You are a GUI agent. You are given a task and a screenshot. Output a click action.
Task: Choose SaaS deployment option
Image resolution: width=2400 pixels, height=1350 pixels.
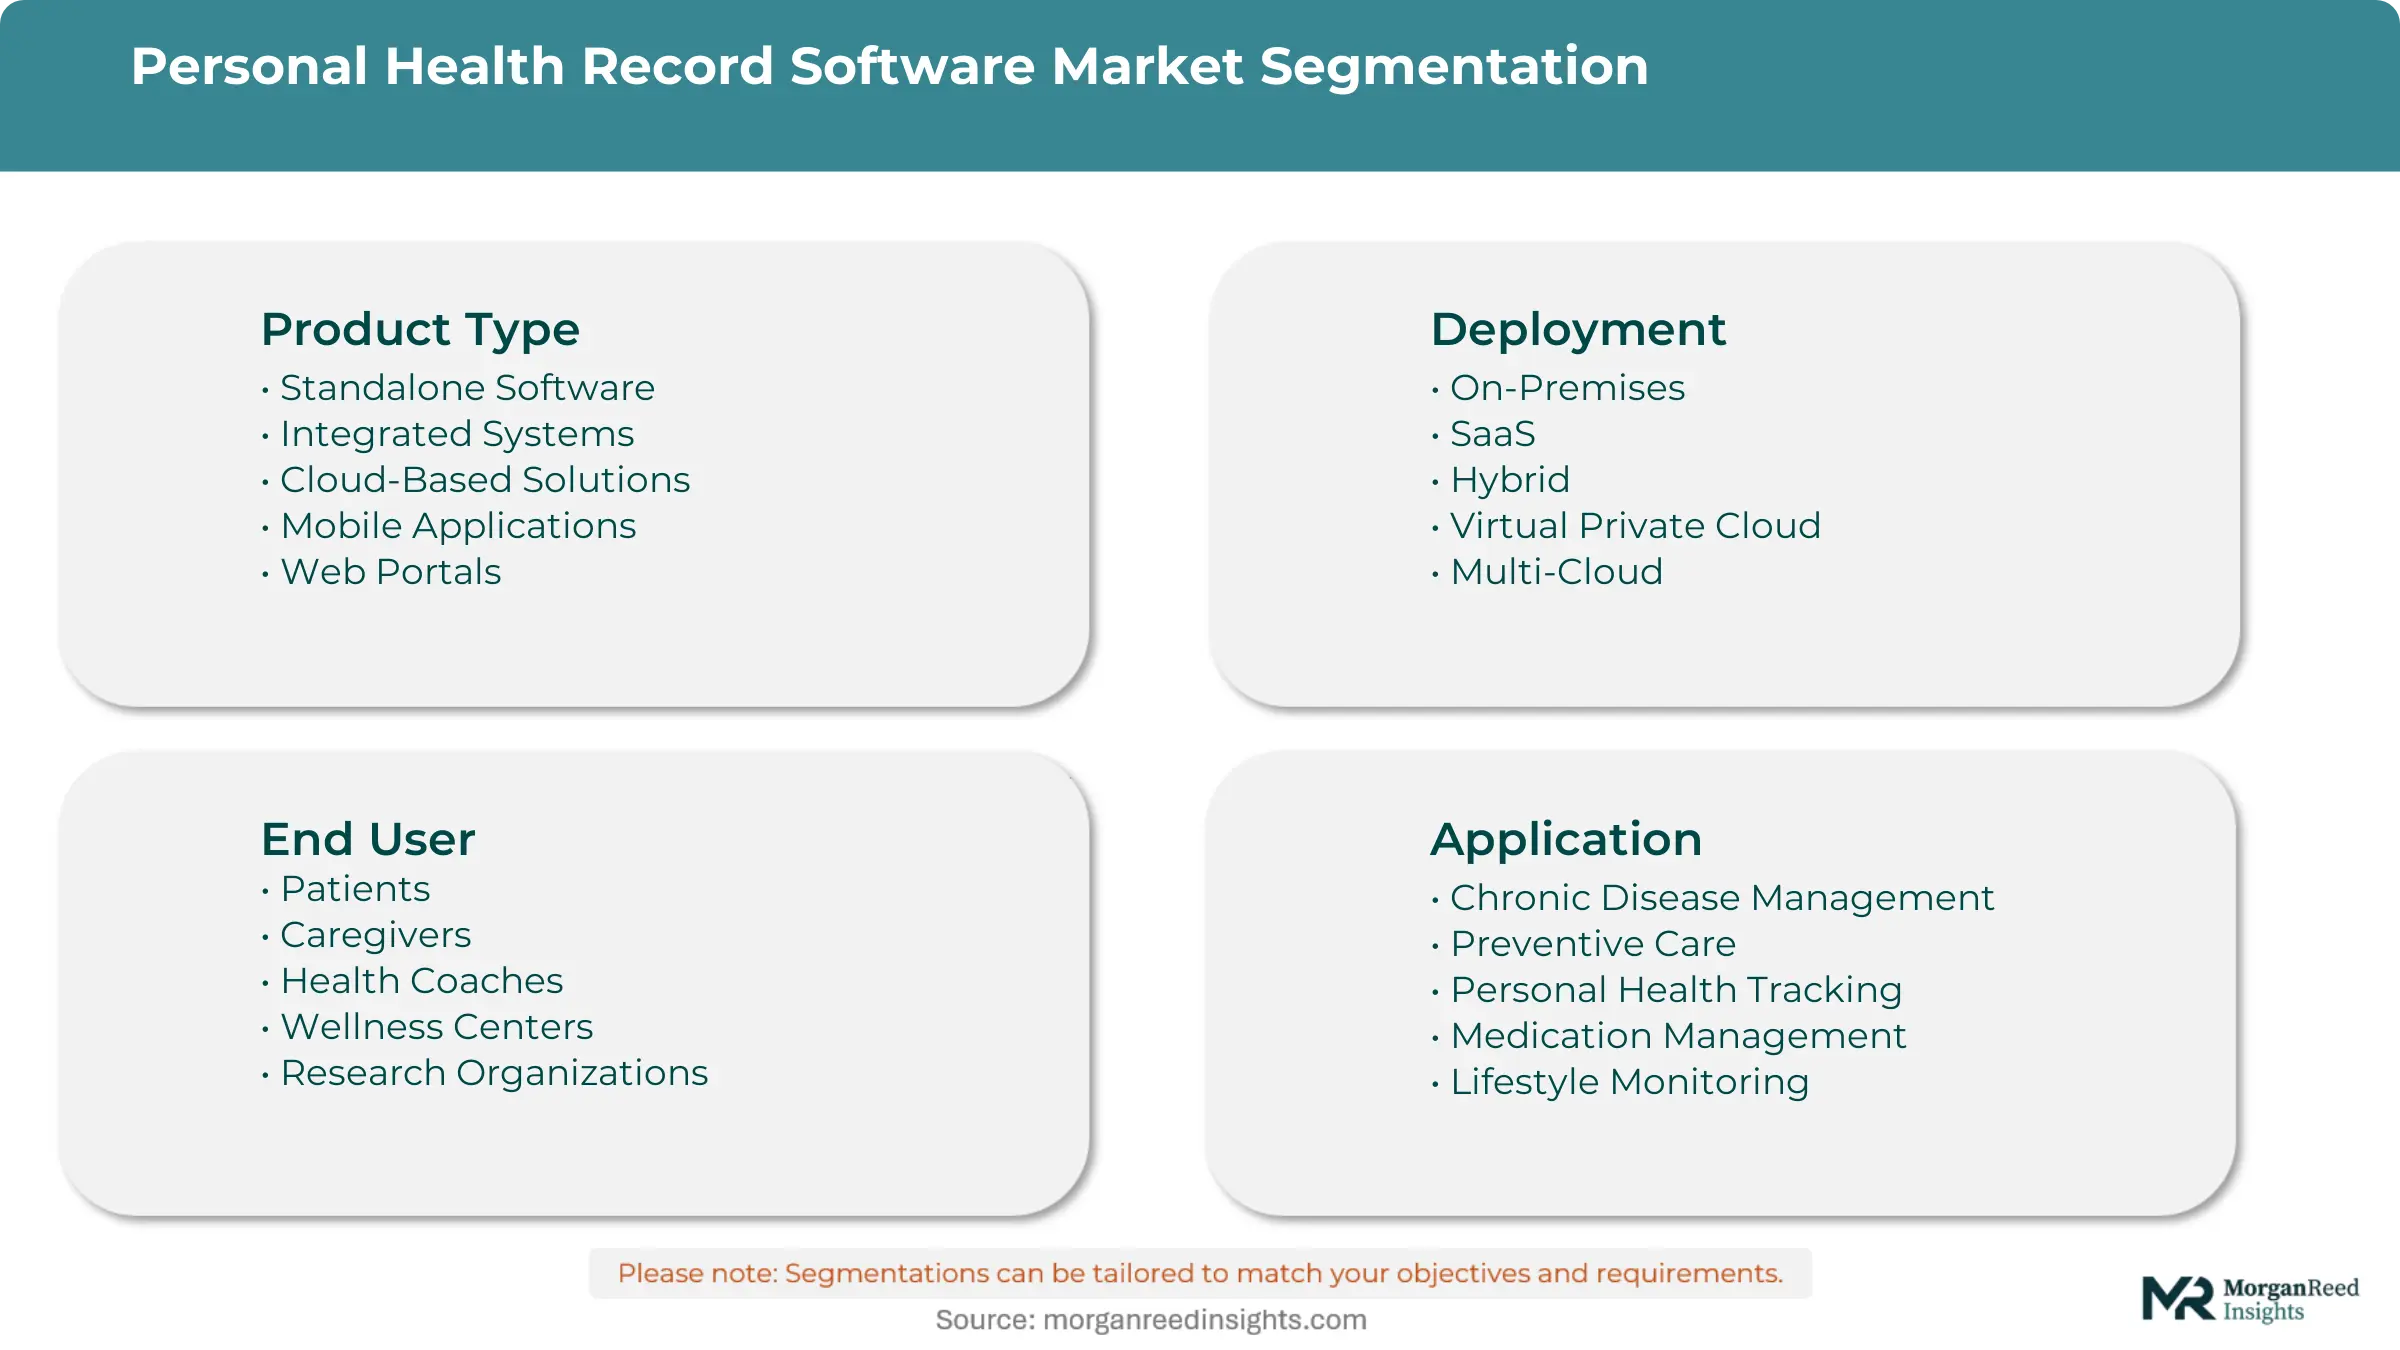1493,434
